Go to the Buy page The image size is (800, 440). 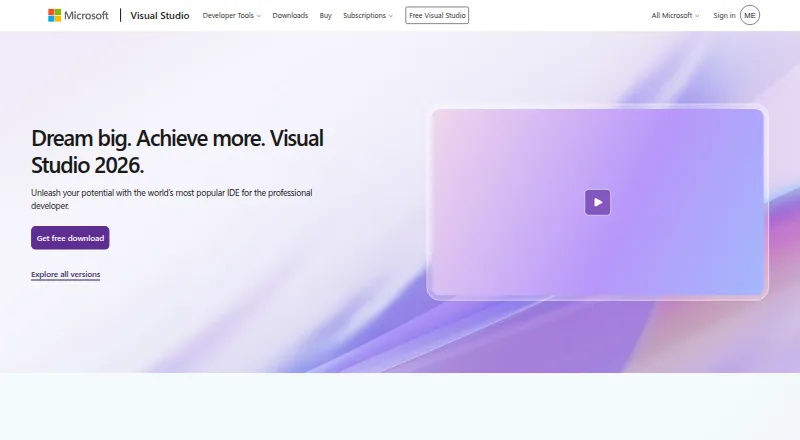[326, 15]
